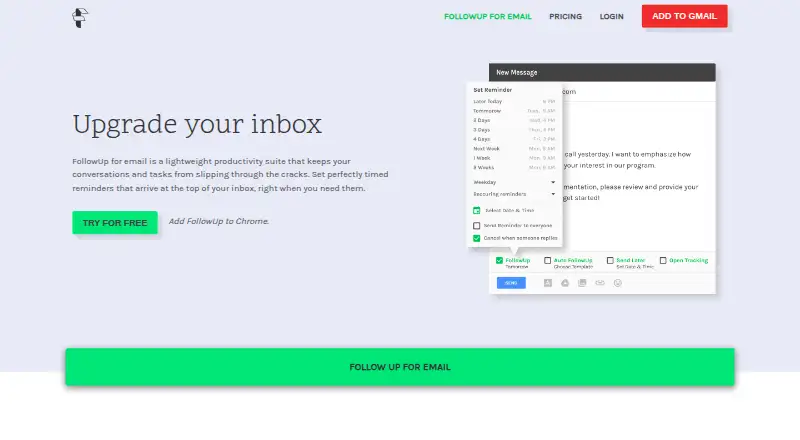Screen dimensions: 800x440
Task: Choose the 3 Days reminder option
Action: point(514,130)
